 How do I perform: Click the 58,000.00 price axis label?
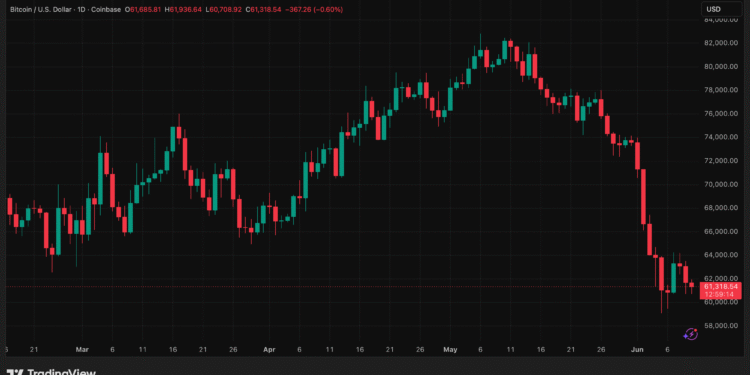pos(720,326)
